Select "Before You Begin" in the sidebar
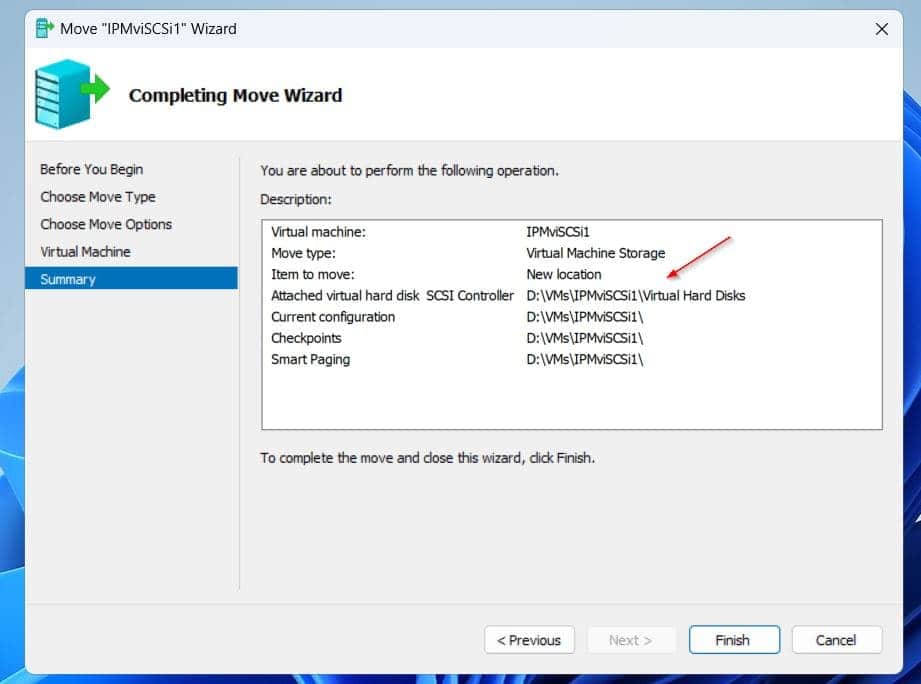This screenshot has width=921, height=684. click(91, 169)
